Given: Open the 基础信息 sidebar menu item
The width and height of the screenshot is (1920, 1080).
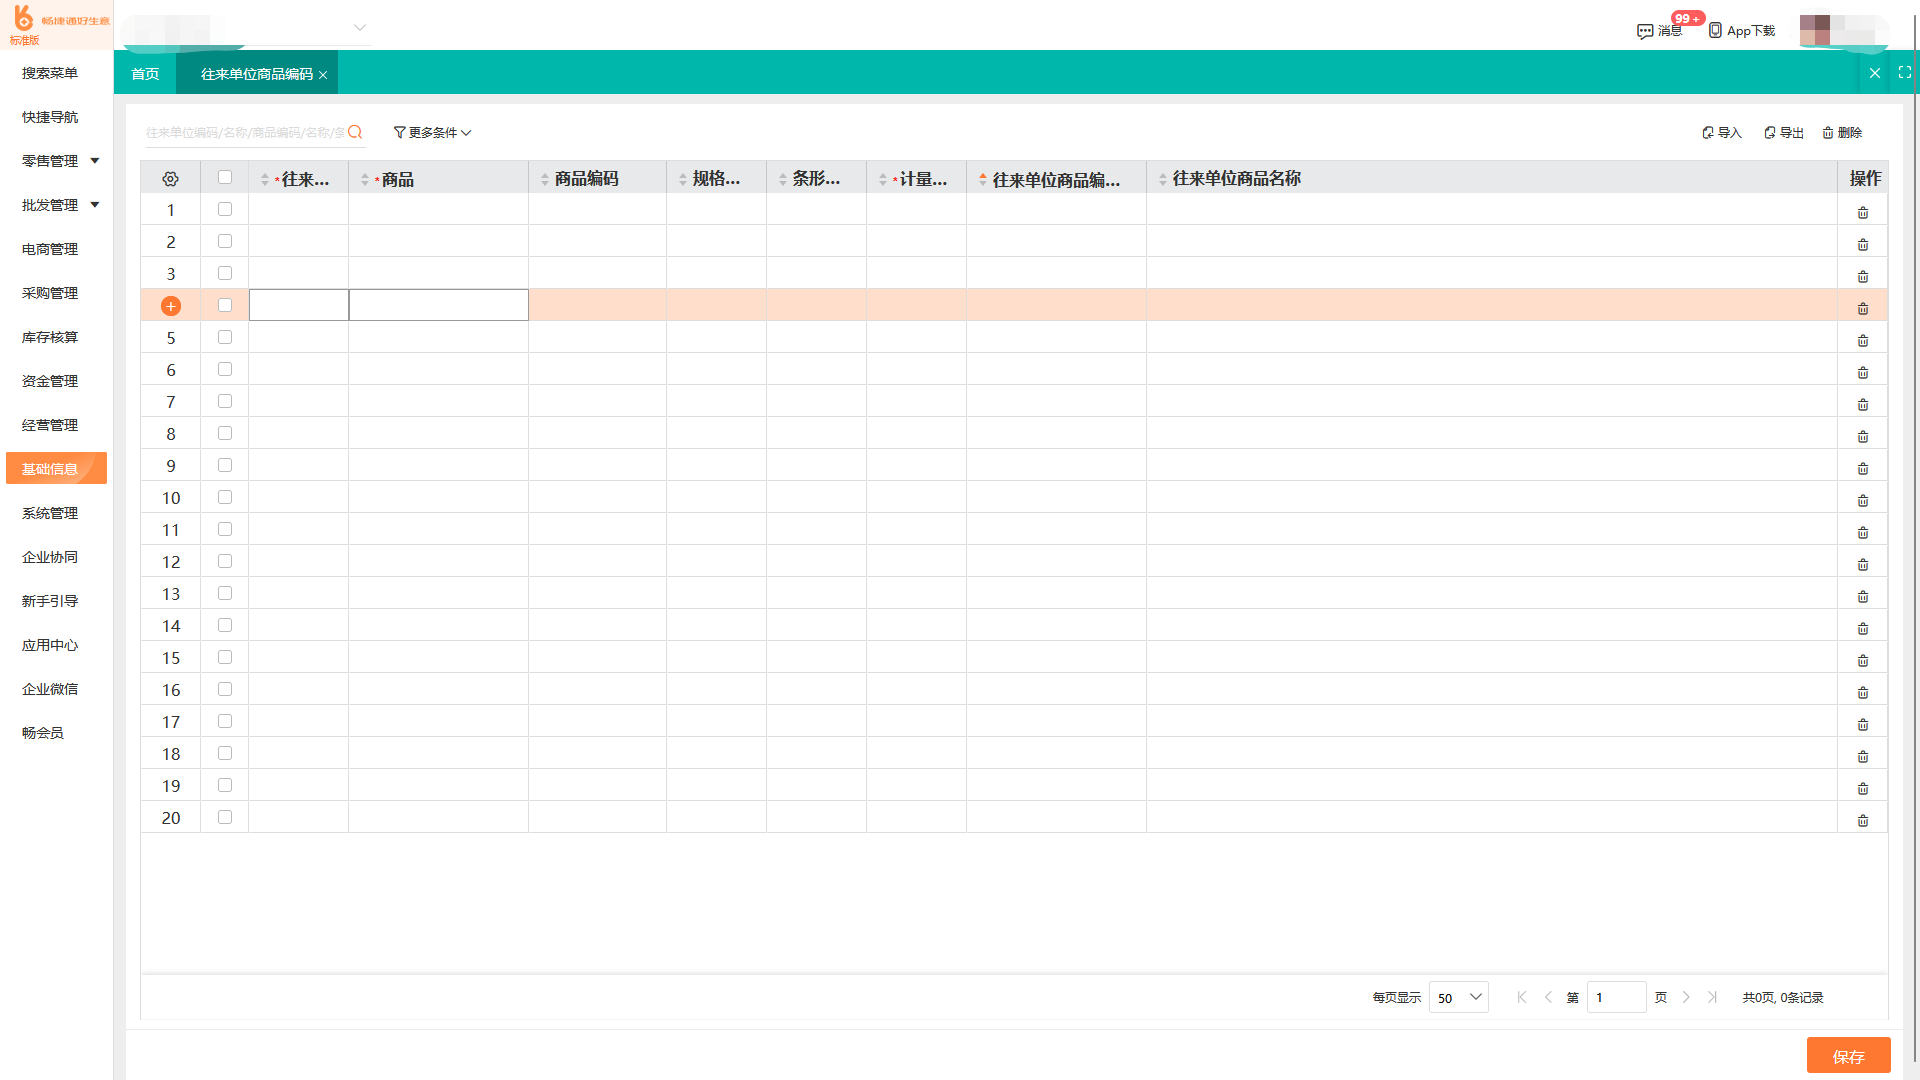Looking at the screenshot, I should point(53,468).
